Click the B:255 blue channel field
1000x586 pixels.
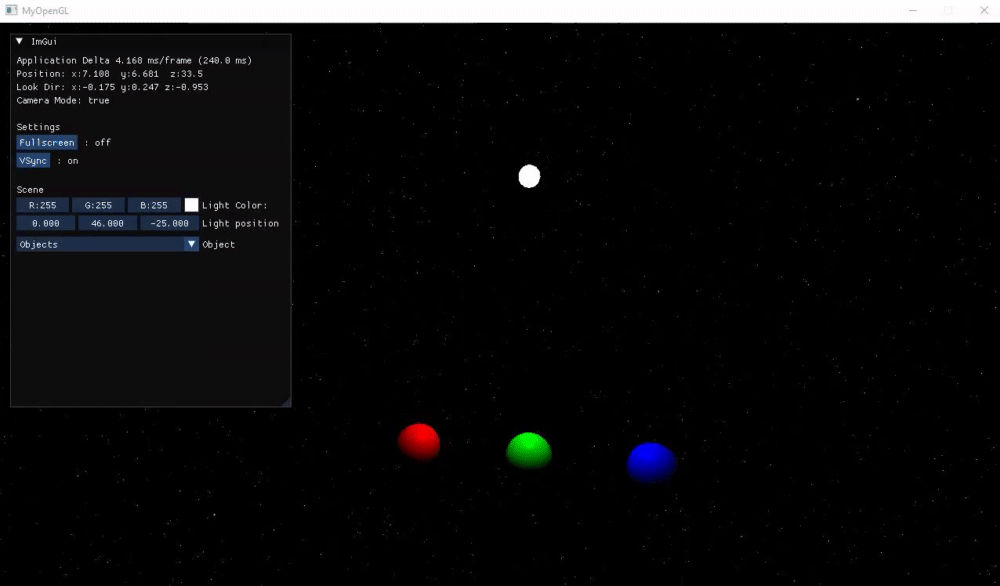(x=154, y=205)
